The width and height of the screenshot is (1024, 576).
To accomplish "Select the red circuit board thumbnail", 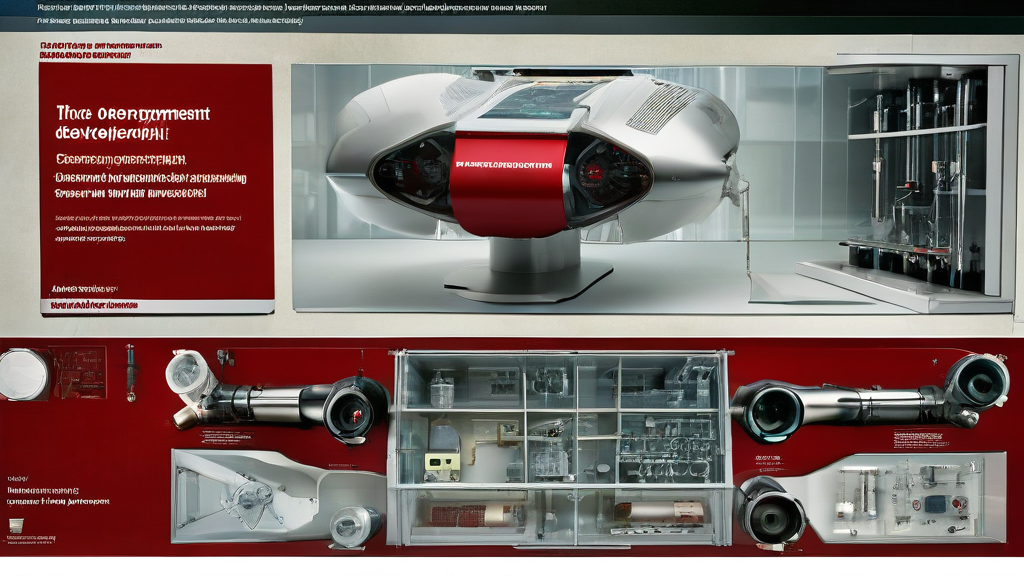I will [x=79, y=372].
